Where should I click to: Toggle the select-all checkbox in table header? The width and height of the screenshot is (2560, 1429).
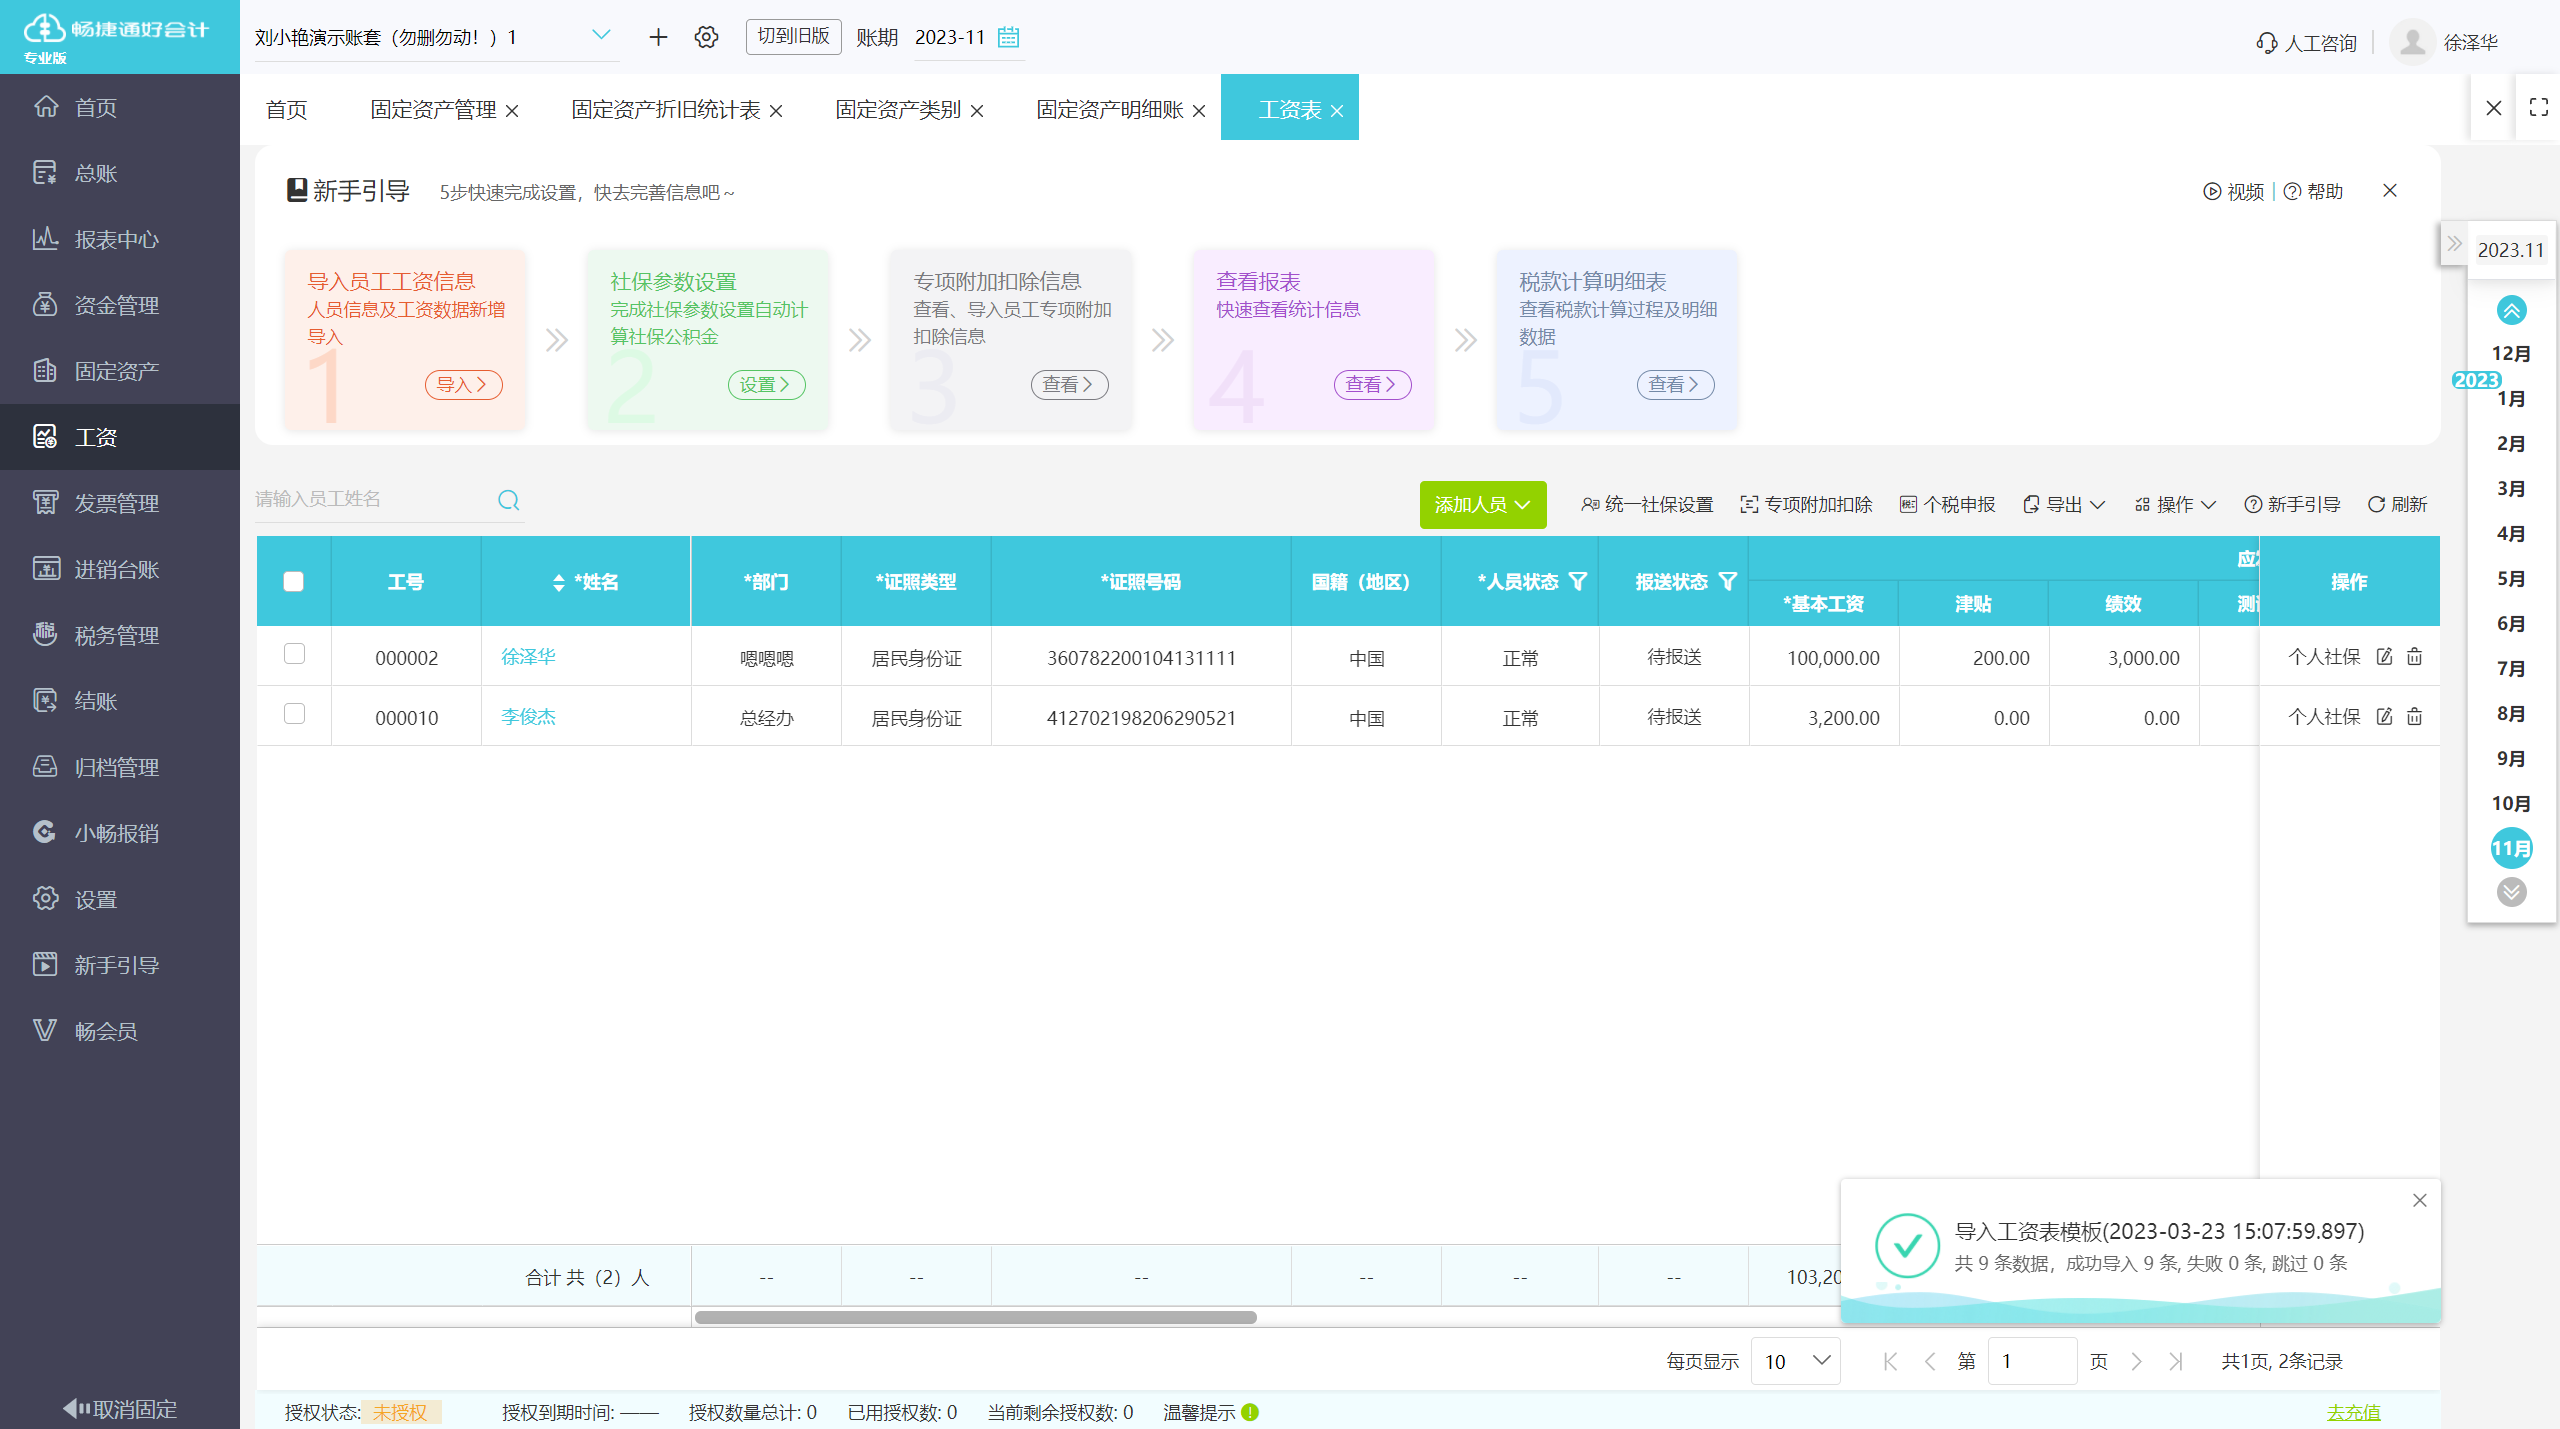click(x=294, y=580)
